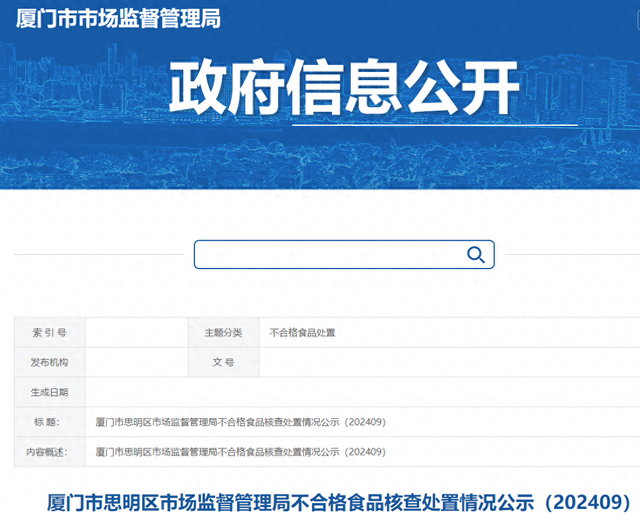Viewport: 640px width, 523px height.
Task: Select the 文号 label cell
Action: point(223,362)
